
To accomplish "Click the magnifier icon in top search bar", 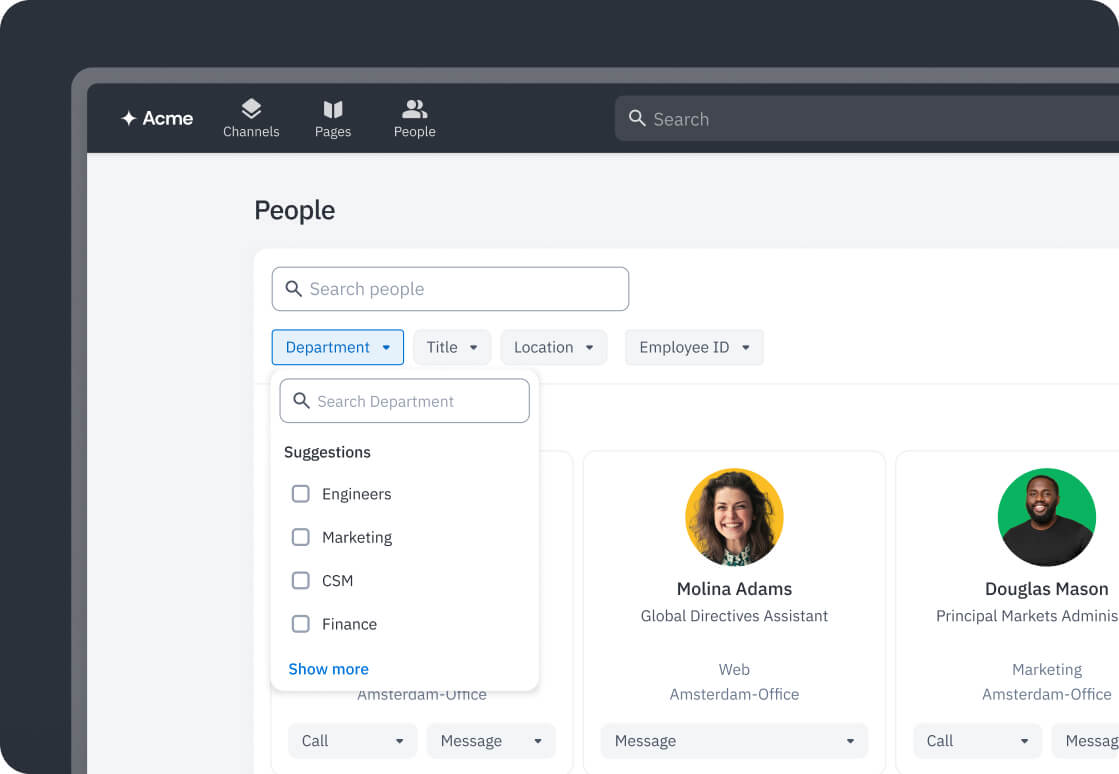I will [637, 119].
